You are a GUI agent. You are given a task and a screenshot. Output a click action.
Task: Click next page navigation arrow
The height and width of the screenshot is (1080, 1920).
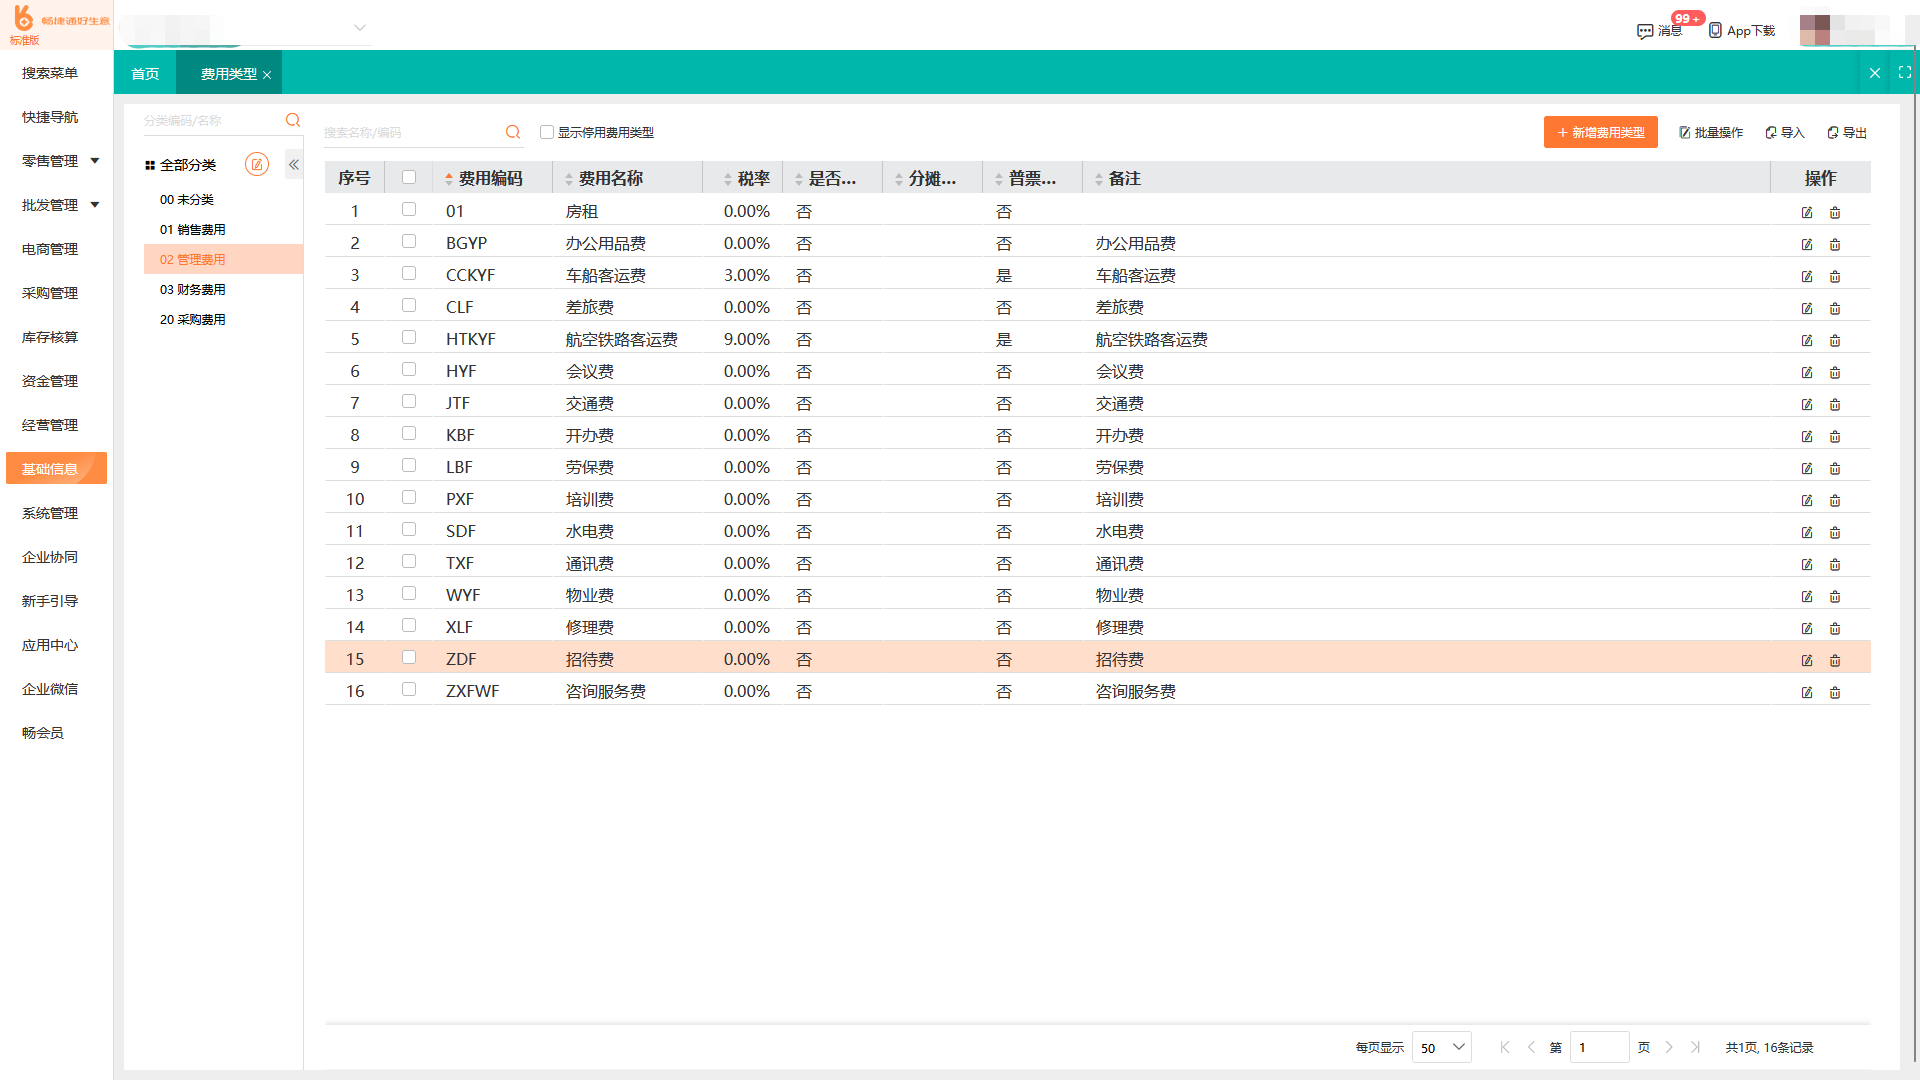coord(1664,1047)
